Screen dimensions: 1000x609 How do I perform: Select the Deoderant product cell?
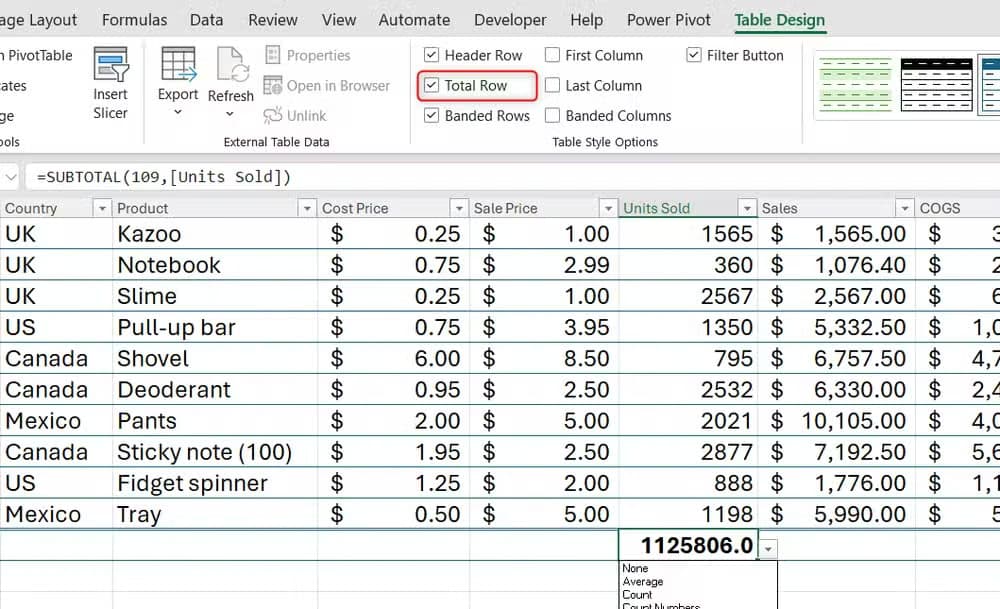click(215, 390)
